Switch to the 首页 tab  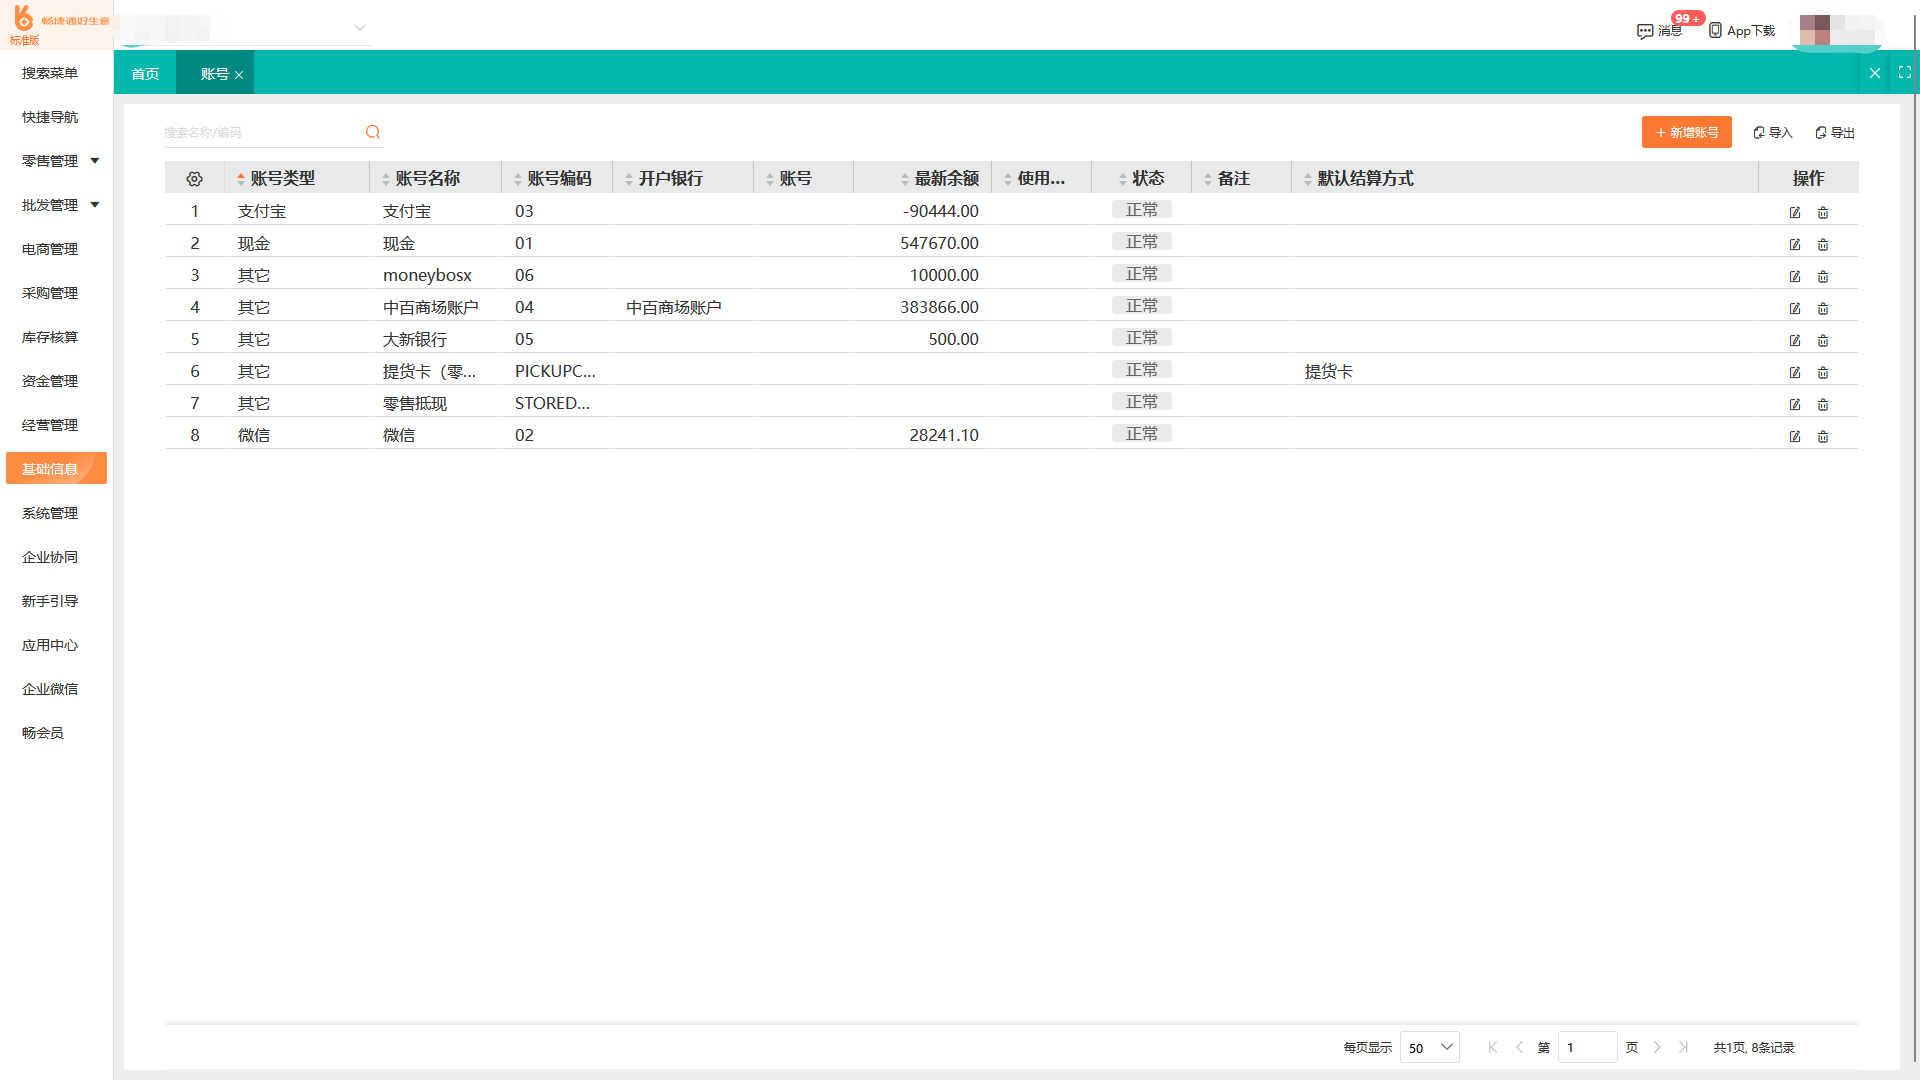click(144, 73)
